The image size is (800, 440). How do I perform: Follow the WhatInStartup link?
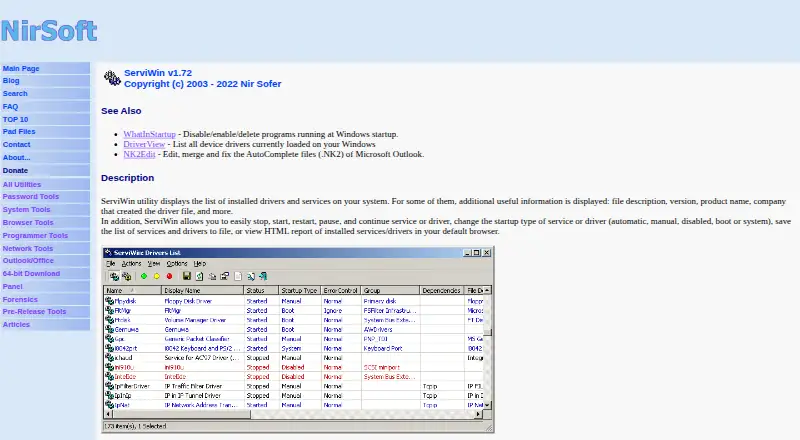point(149,134)
